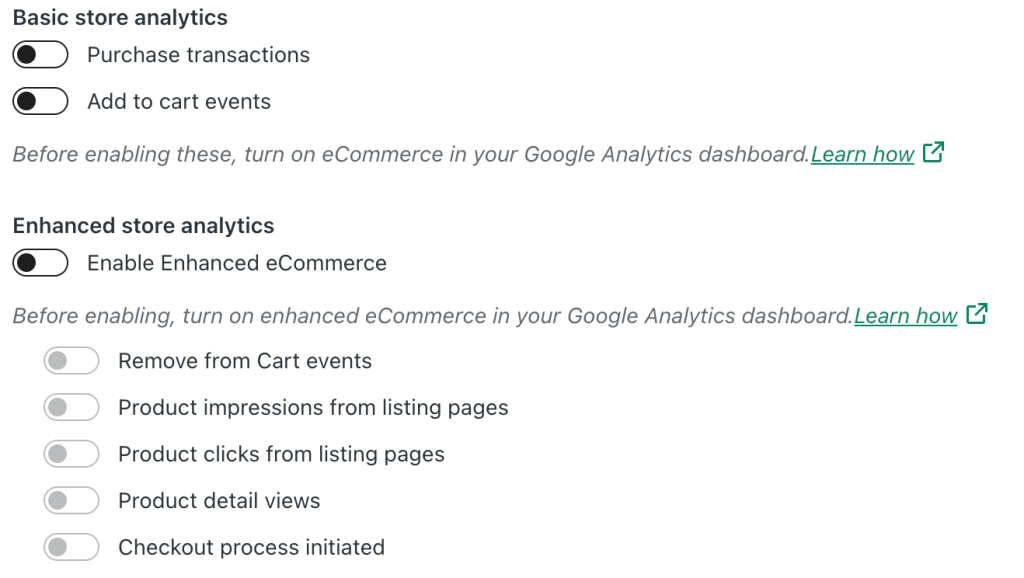Disable the Add to cart events switch
The image size is (1024, 578).
coord(40,101)
